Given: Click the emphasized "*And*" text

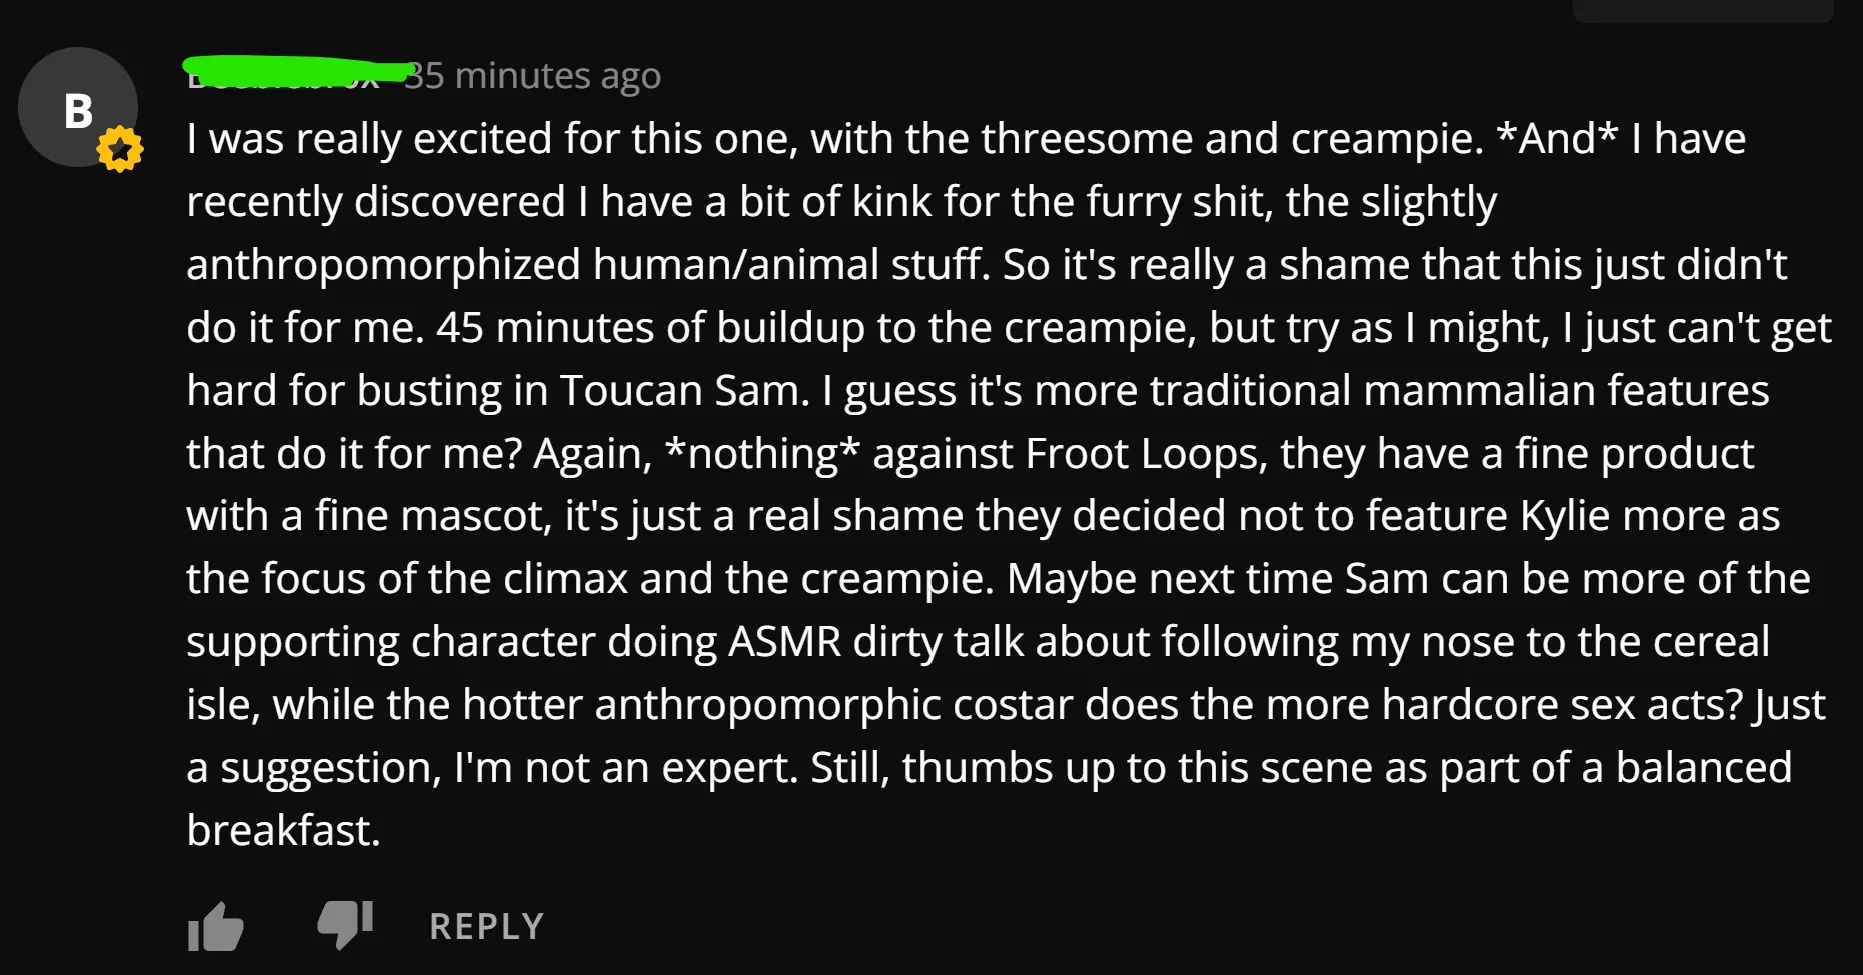Looking at the screenshot, I should 1557,139.
